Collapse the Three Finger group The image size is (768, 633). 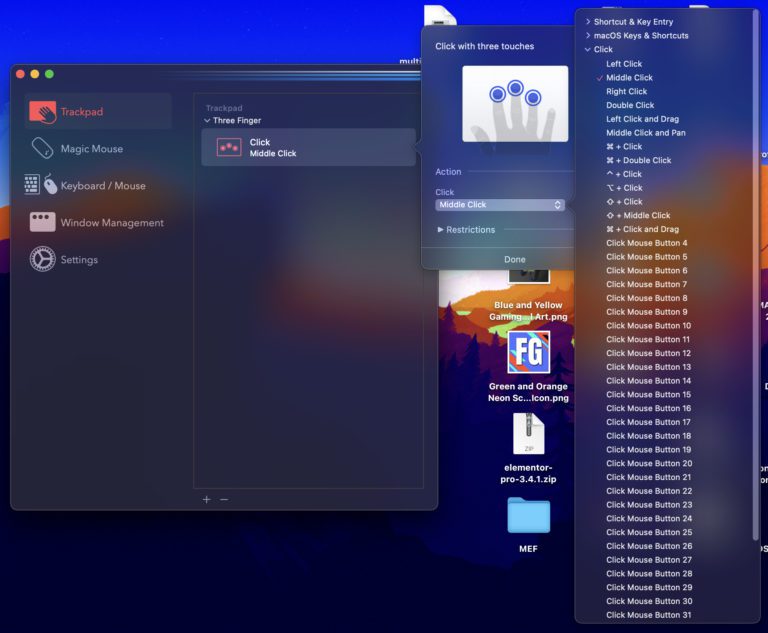pyautogui.click(x=207, y=121)
